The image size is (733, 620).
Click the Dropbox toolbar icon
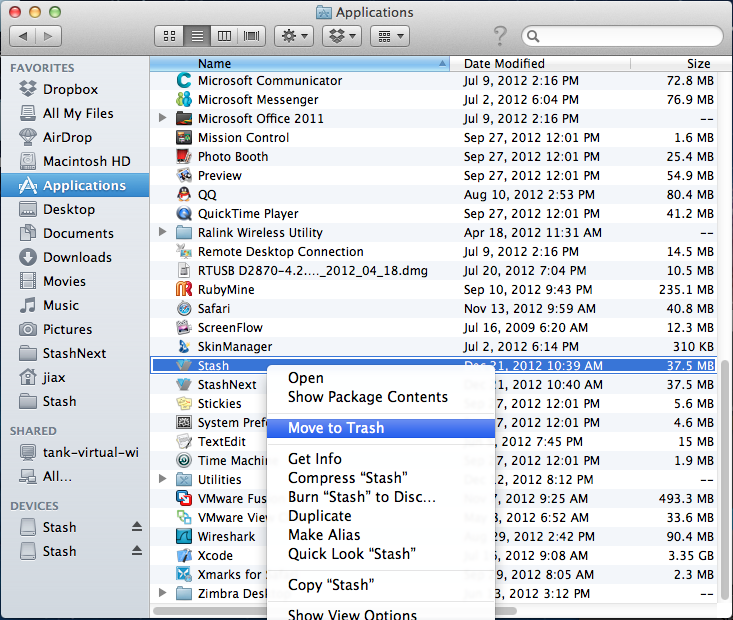pos(343,36)
